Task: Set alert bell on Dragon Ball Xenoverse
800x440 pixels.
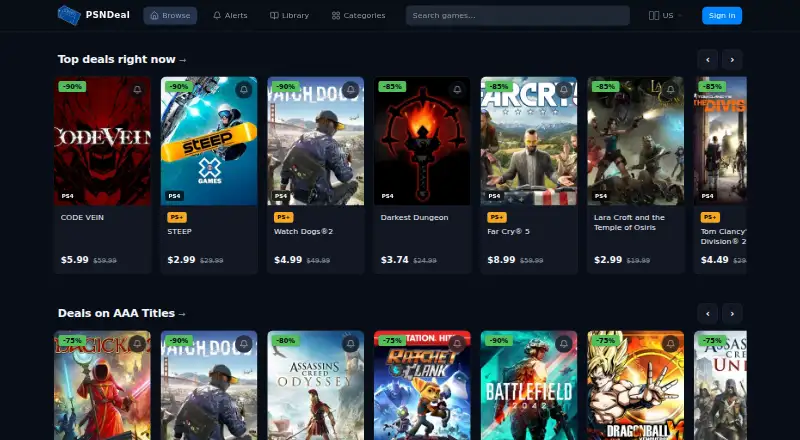Action: [670, 344]
